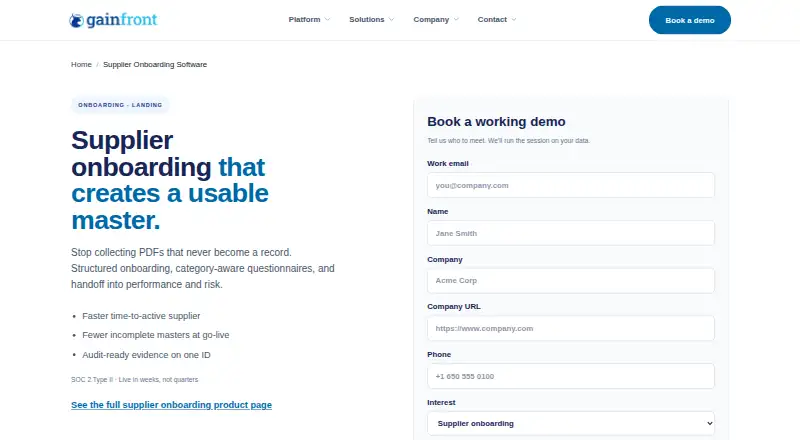Expand the Company chevron arrow

[456, 19]
